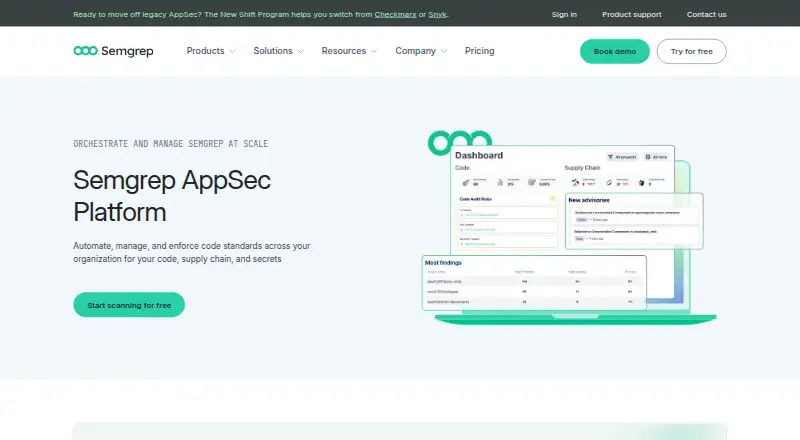The image size is (800, 440).
Task: Click the Semgrep logo in the navigation bar
Action: pyautogui.click(x=113, y=51)
